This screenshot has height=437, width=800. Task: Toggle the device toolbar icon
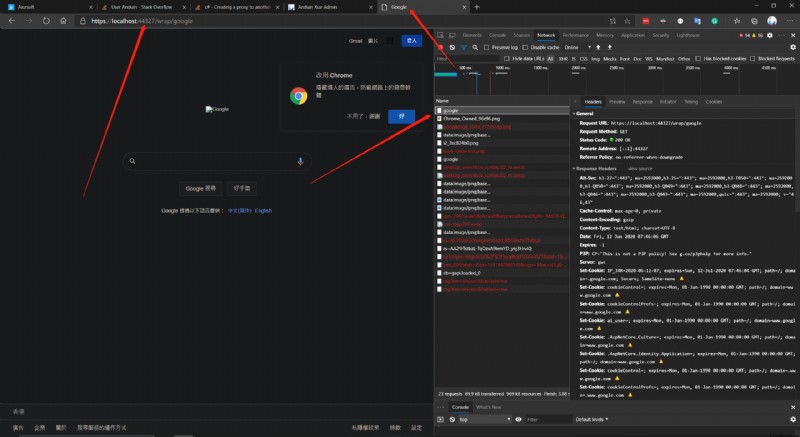pyautogui.click(x=452, y=35)
